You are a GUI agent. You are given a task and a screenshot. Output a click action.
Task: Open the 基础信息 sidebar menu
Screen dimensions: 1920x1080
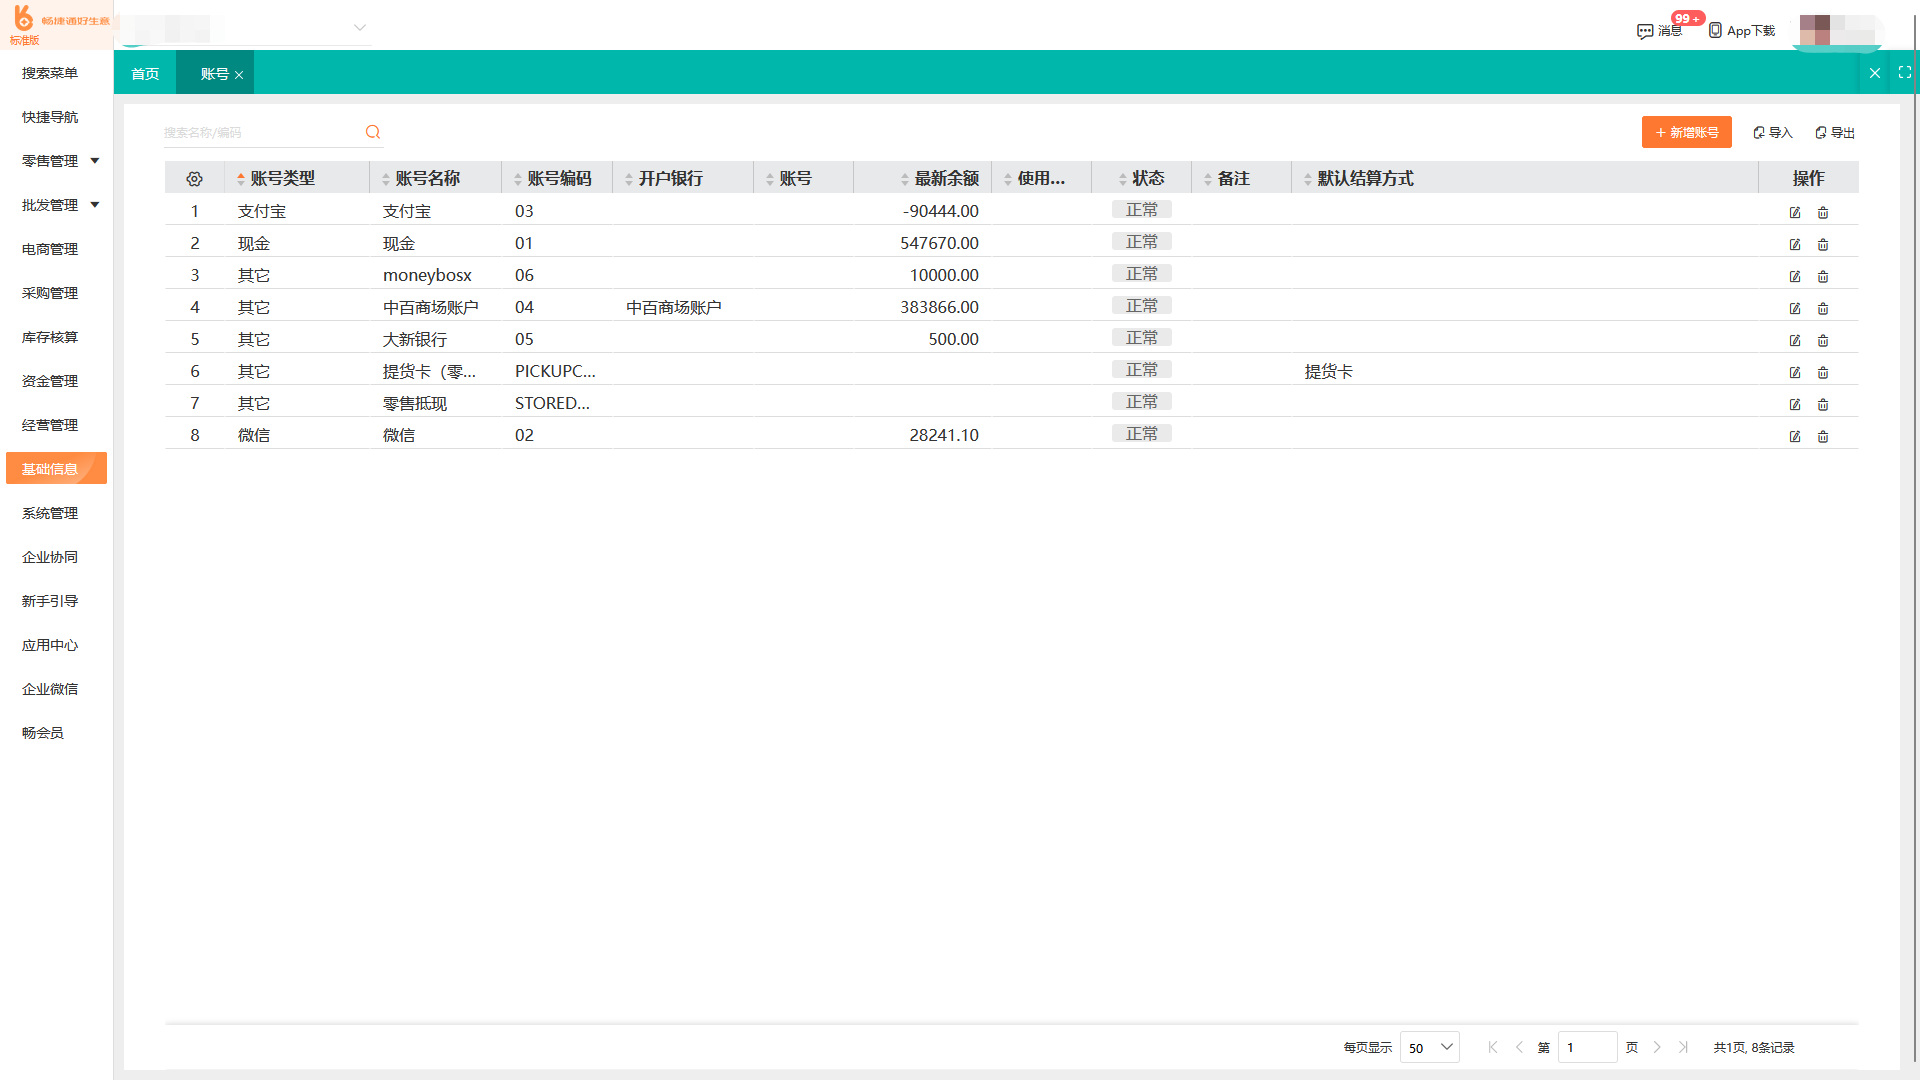point(53,468)
